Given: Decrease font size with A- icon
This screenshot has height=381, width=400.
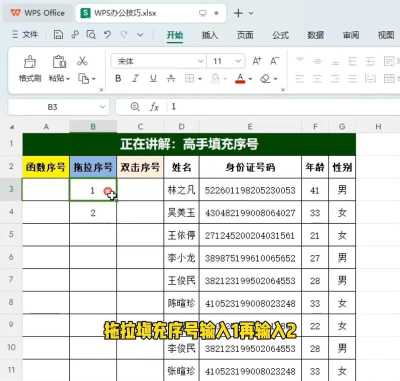Looking at the screenshot, I should (275, 61).
